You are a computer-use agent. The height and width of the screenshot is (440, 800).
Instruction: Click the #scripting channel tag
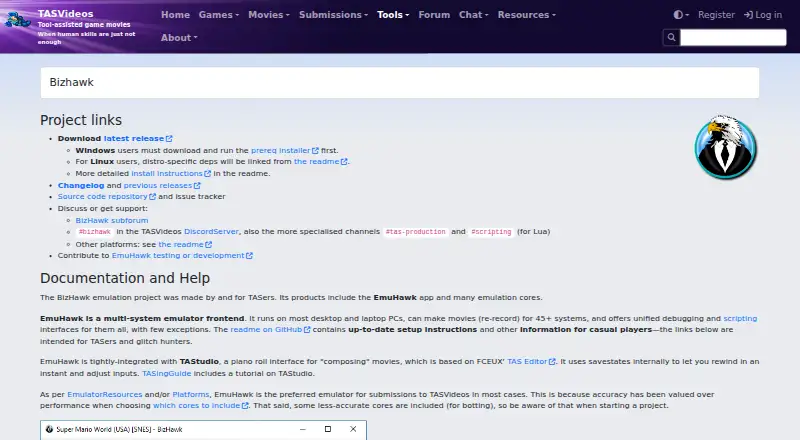(x=491, y=232)
